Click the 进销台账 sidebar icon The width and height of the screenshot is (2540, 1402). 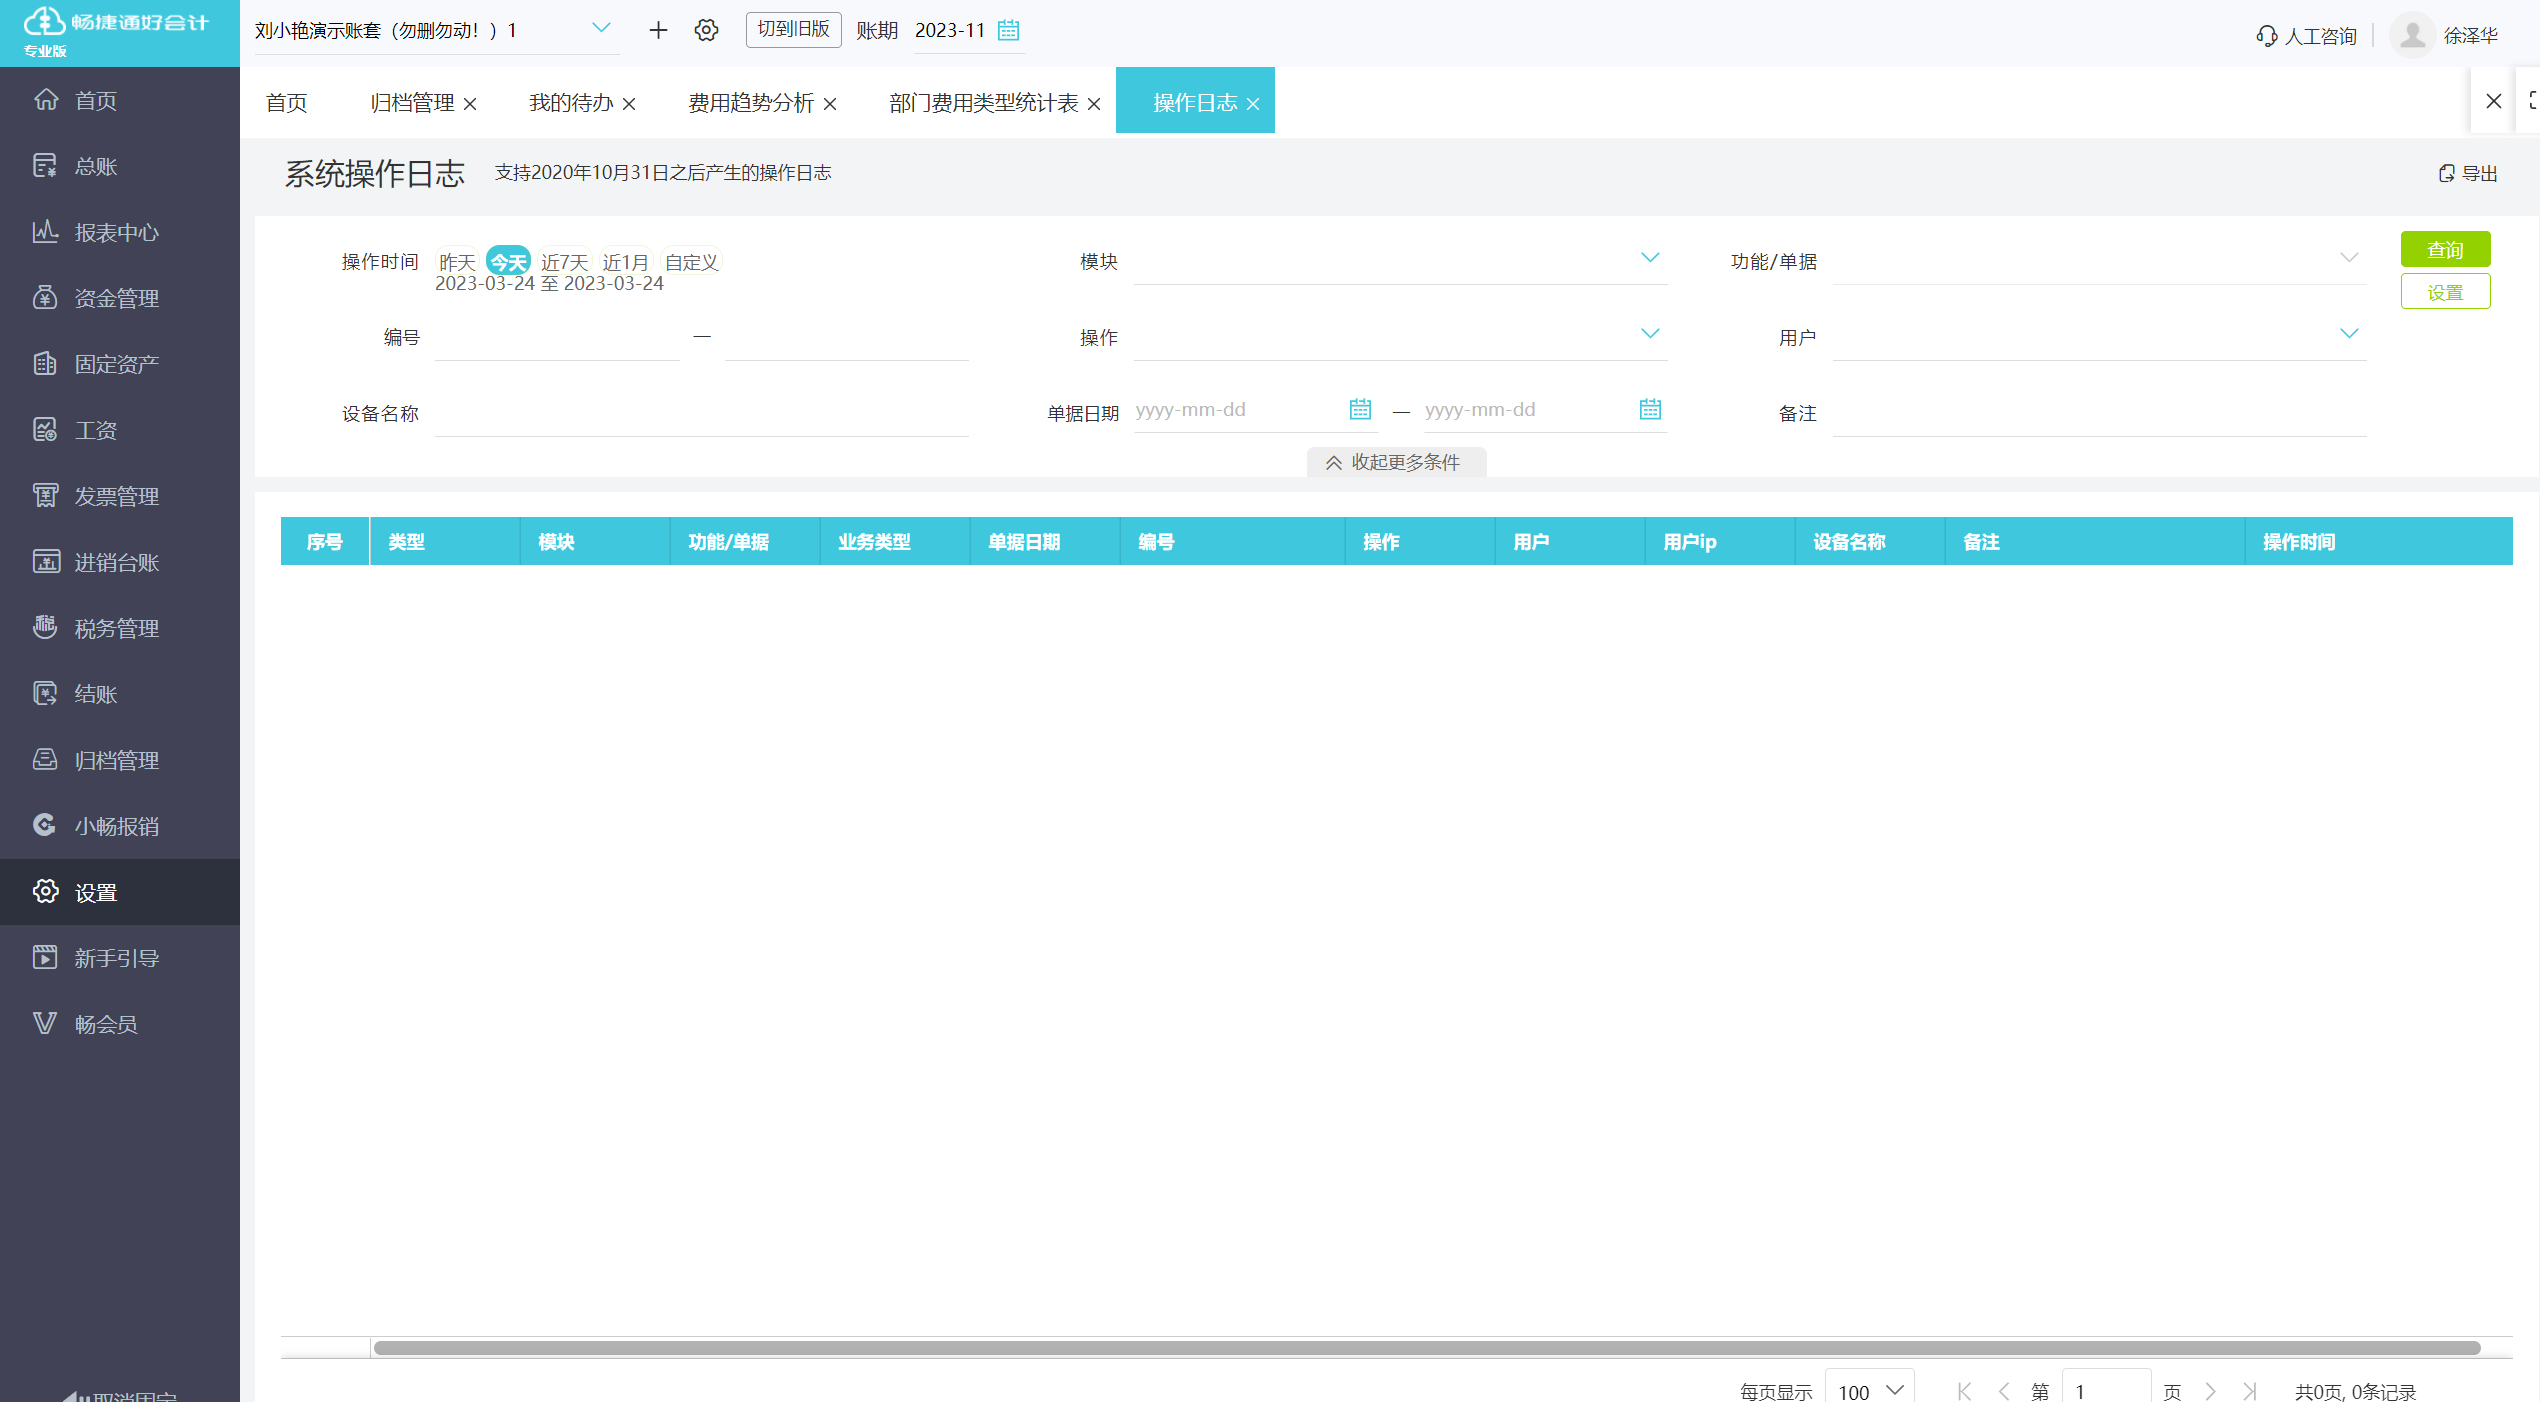(x=47, y=561)
